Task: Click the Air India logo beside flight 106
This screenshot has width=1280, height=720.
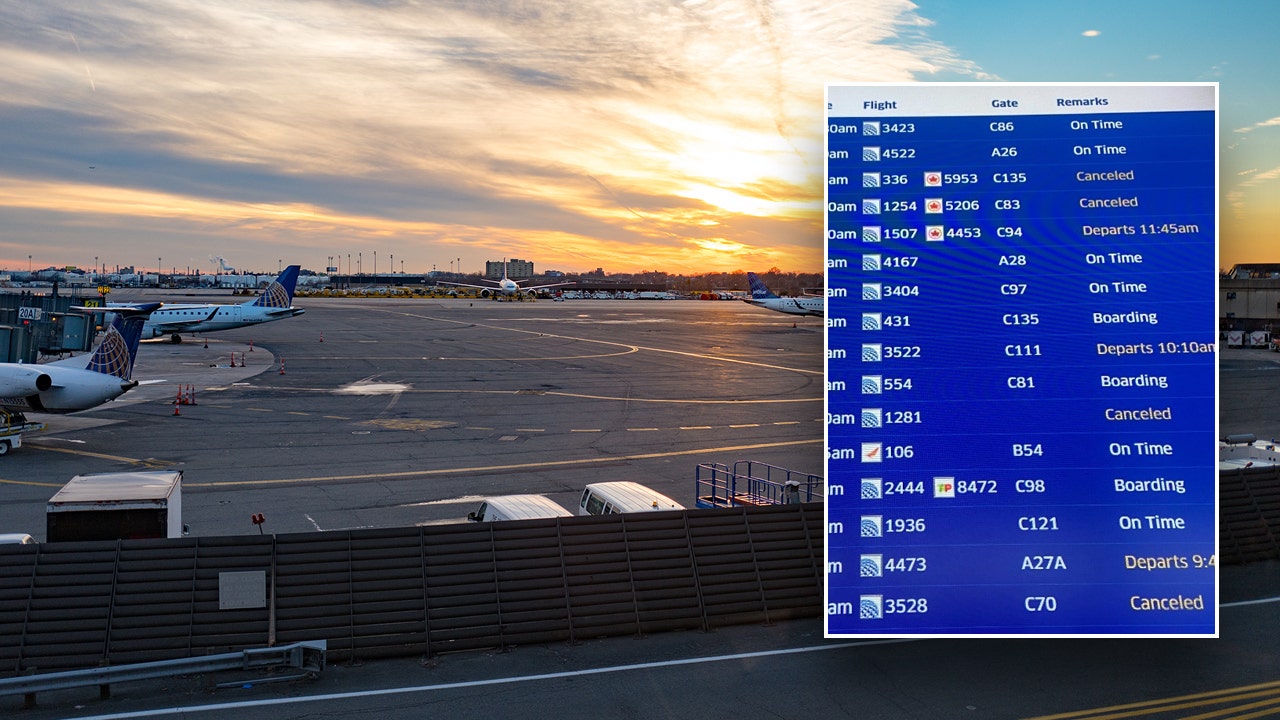Action: [871, 452]
